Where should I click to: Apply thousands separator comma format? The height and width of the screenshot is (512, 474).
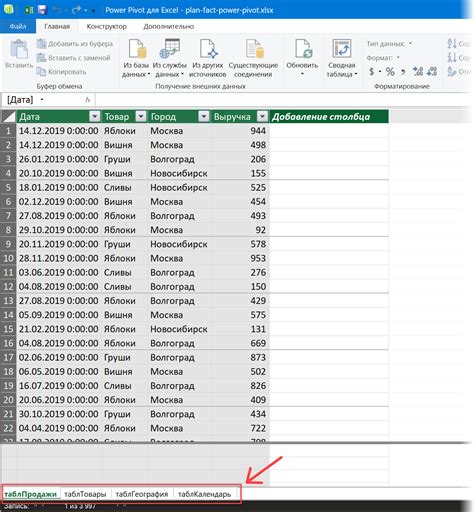403,72
